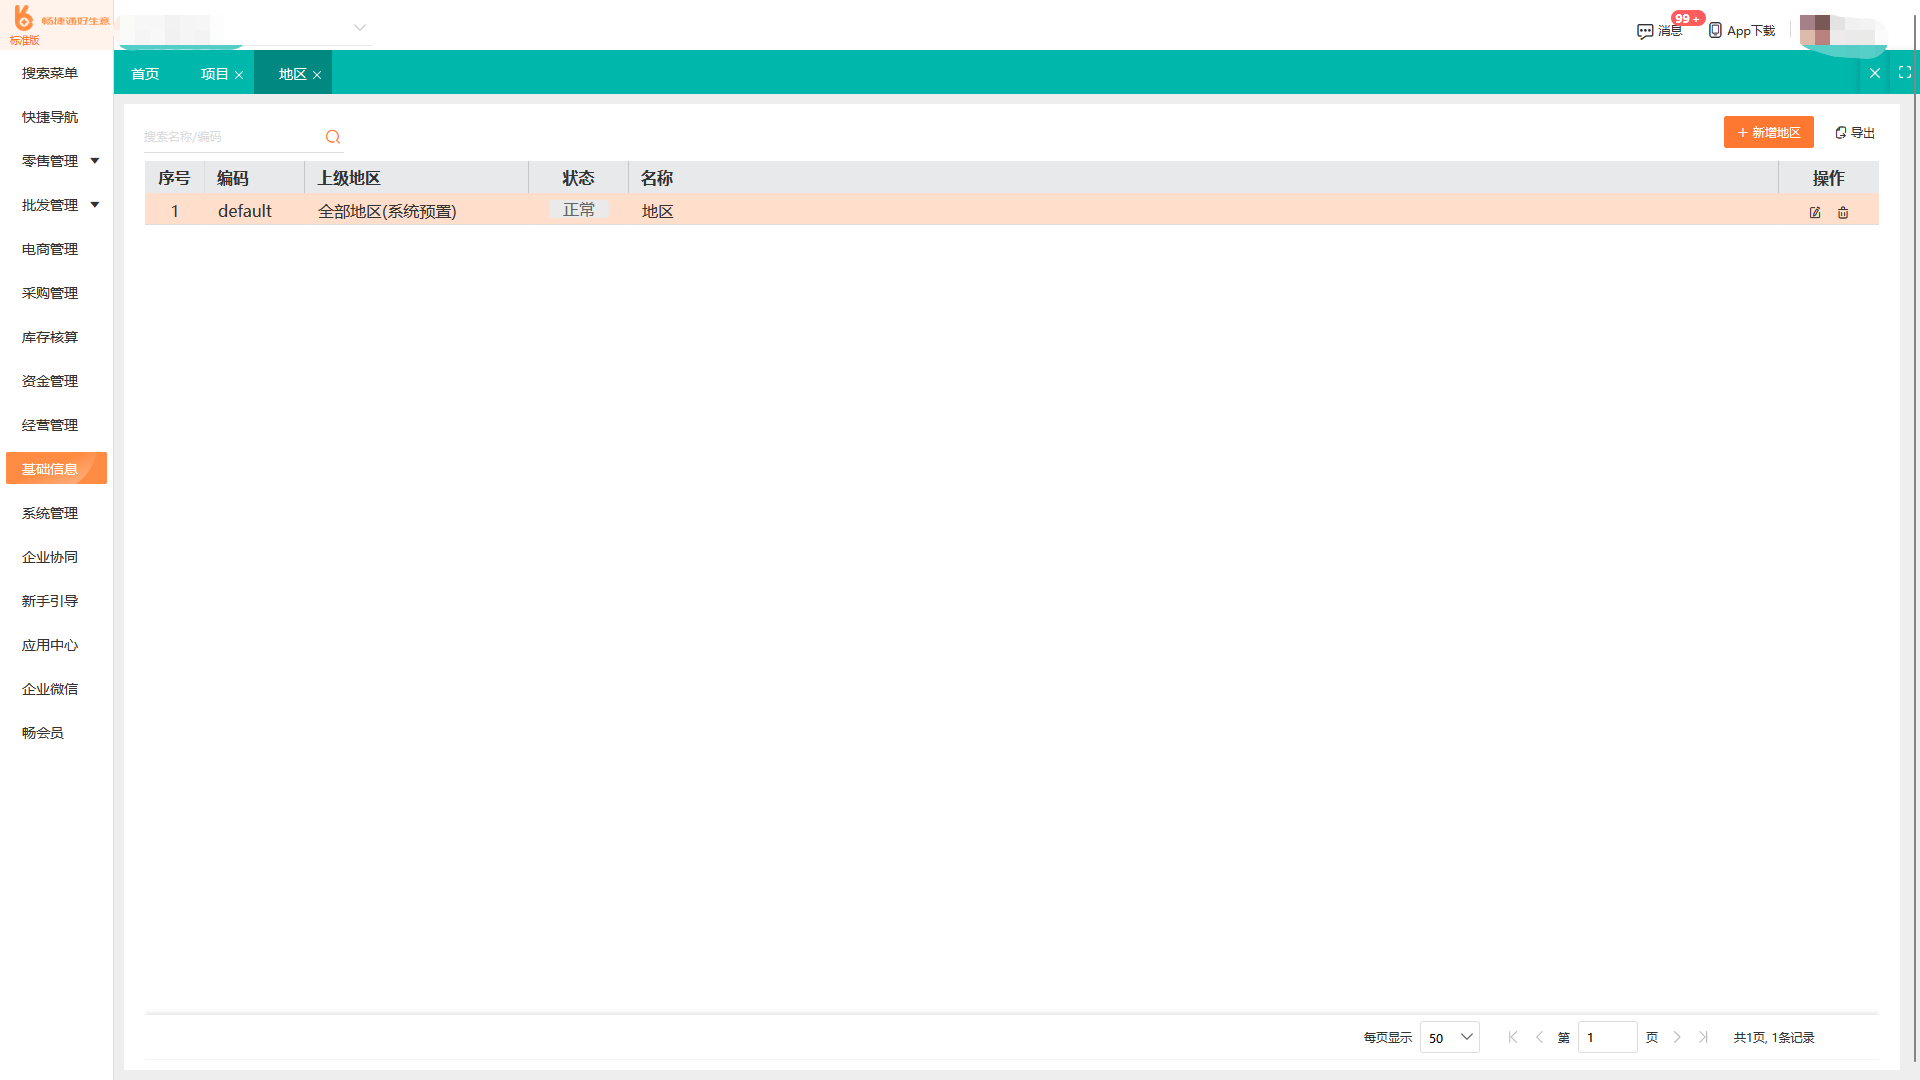1920x1080 pixels.
Task: Expand the 项目 tab dropdown
Action: click(x=214, y=73)
